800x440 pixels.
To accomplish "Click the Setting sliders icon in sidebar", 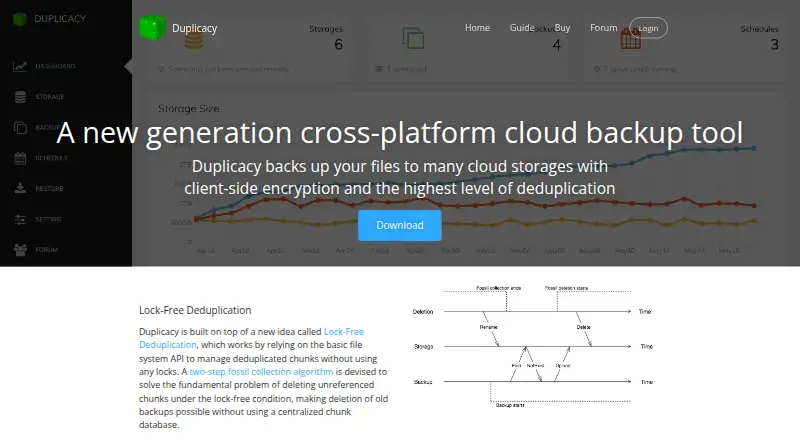I will point(20,219).
